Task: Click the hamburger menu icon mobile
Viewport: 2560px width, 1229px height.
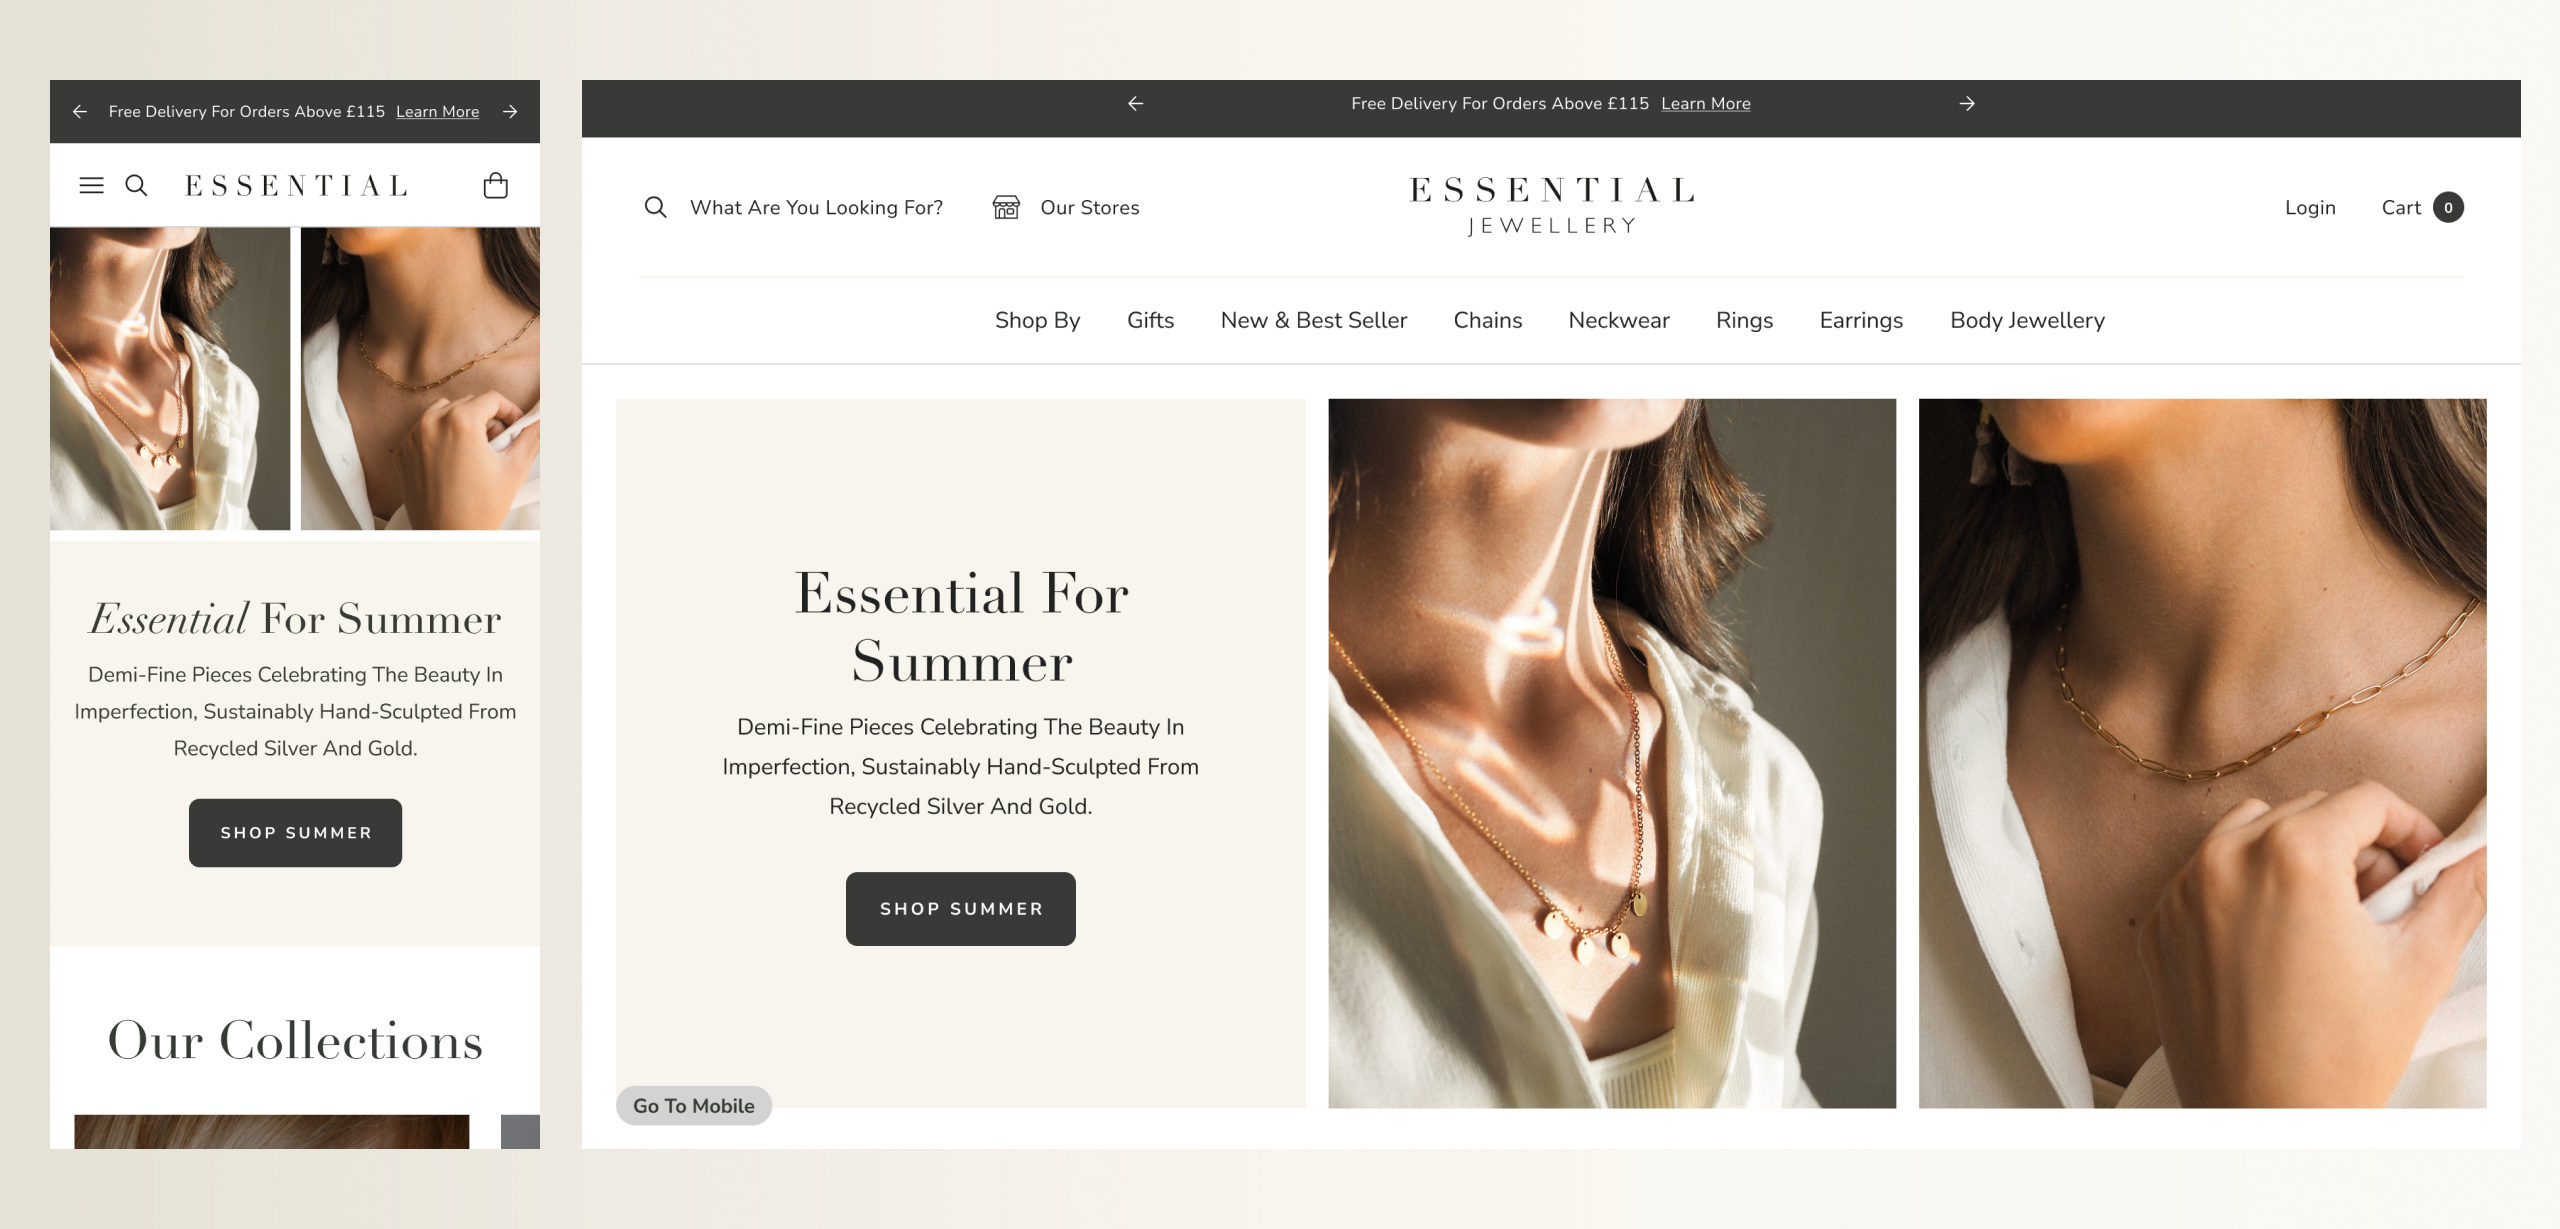Action: pos(90,183)
